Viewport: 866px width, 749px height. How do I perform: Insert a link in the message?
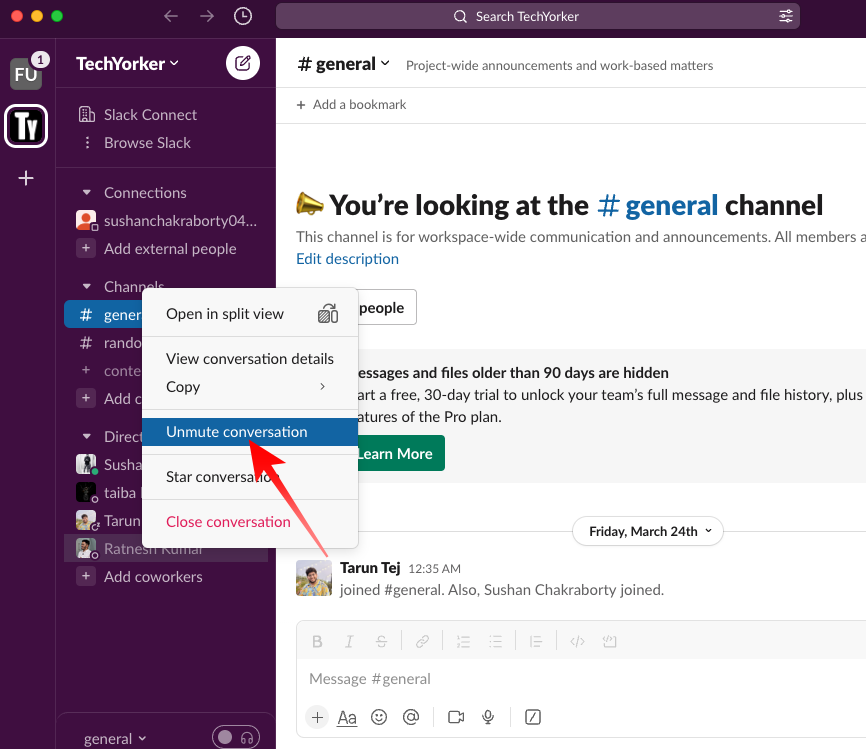coord(423,641)
